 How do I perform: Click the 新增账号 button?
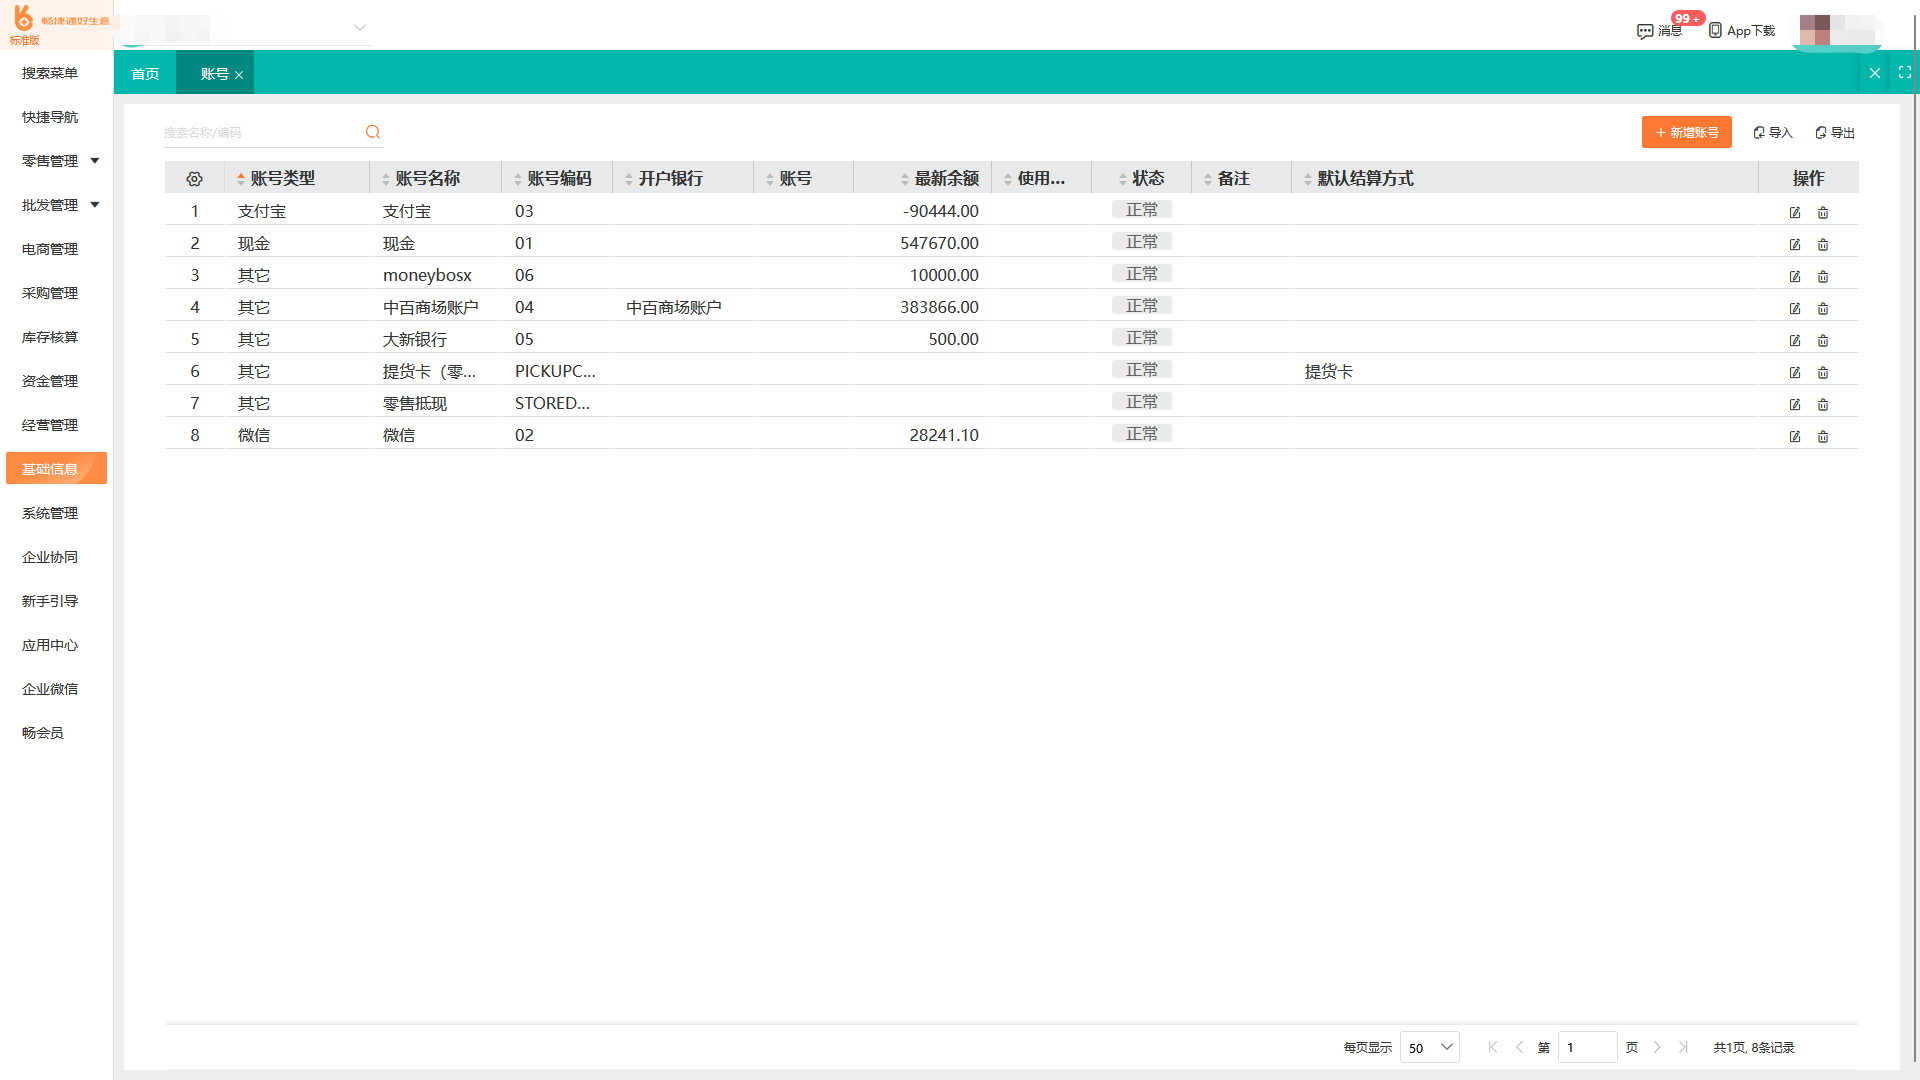pyautogui.click(x=1689, y=131)
